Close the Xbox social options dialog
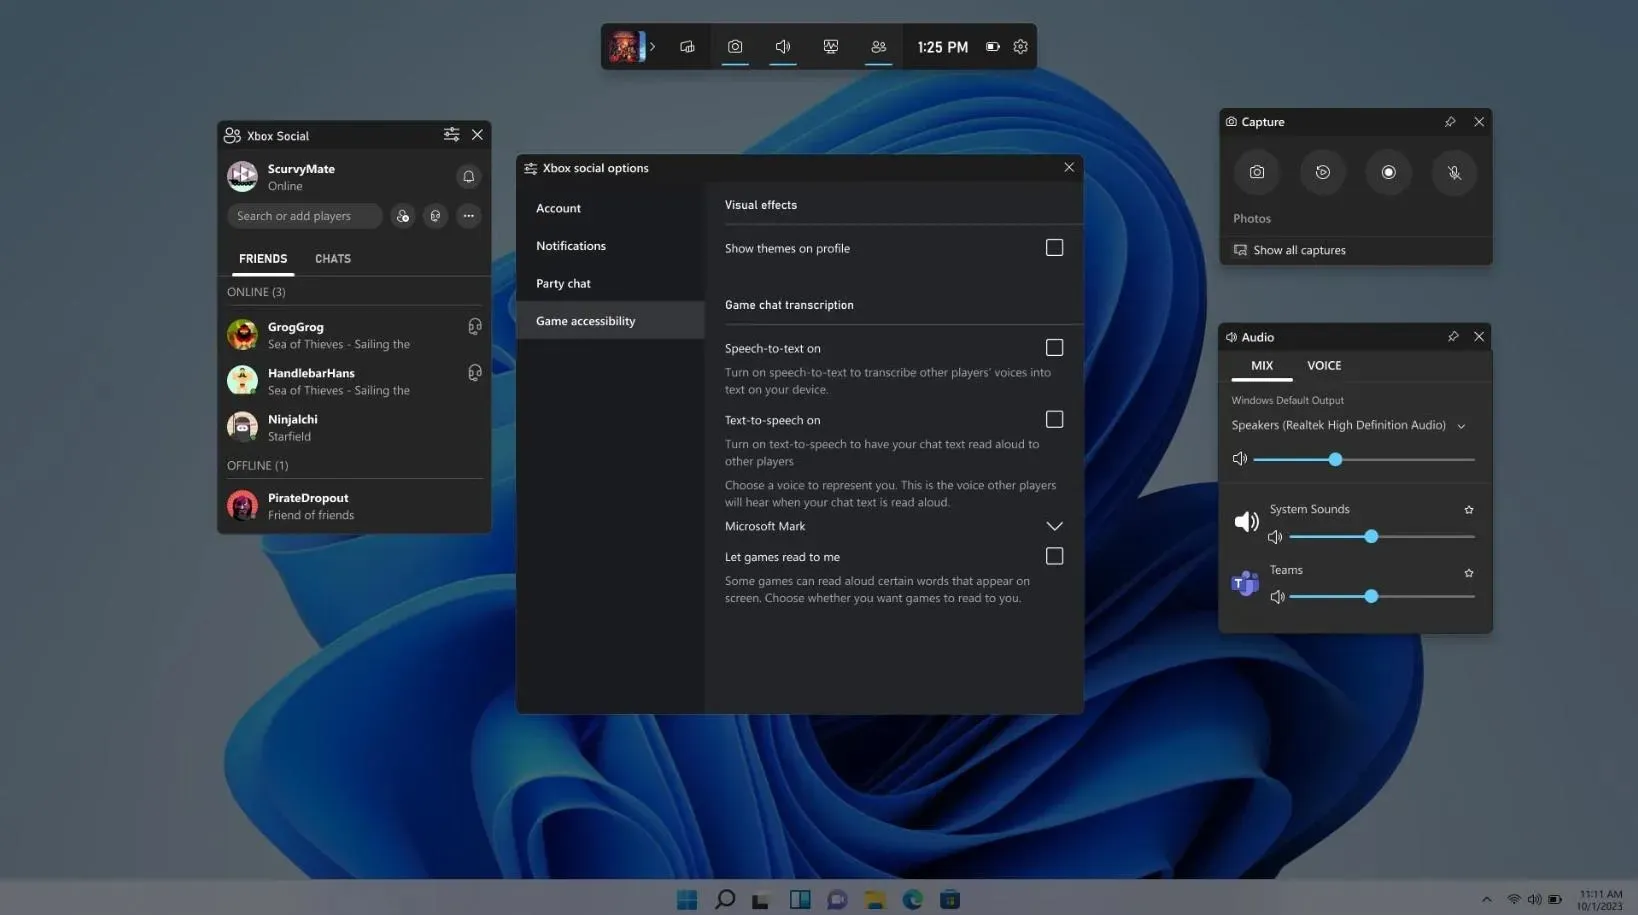Image resolution: width=1638 pixels, height=915 pixels. coord(1069,167)
